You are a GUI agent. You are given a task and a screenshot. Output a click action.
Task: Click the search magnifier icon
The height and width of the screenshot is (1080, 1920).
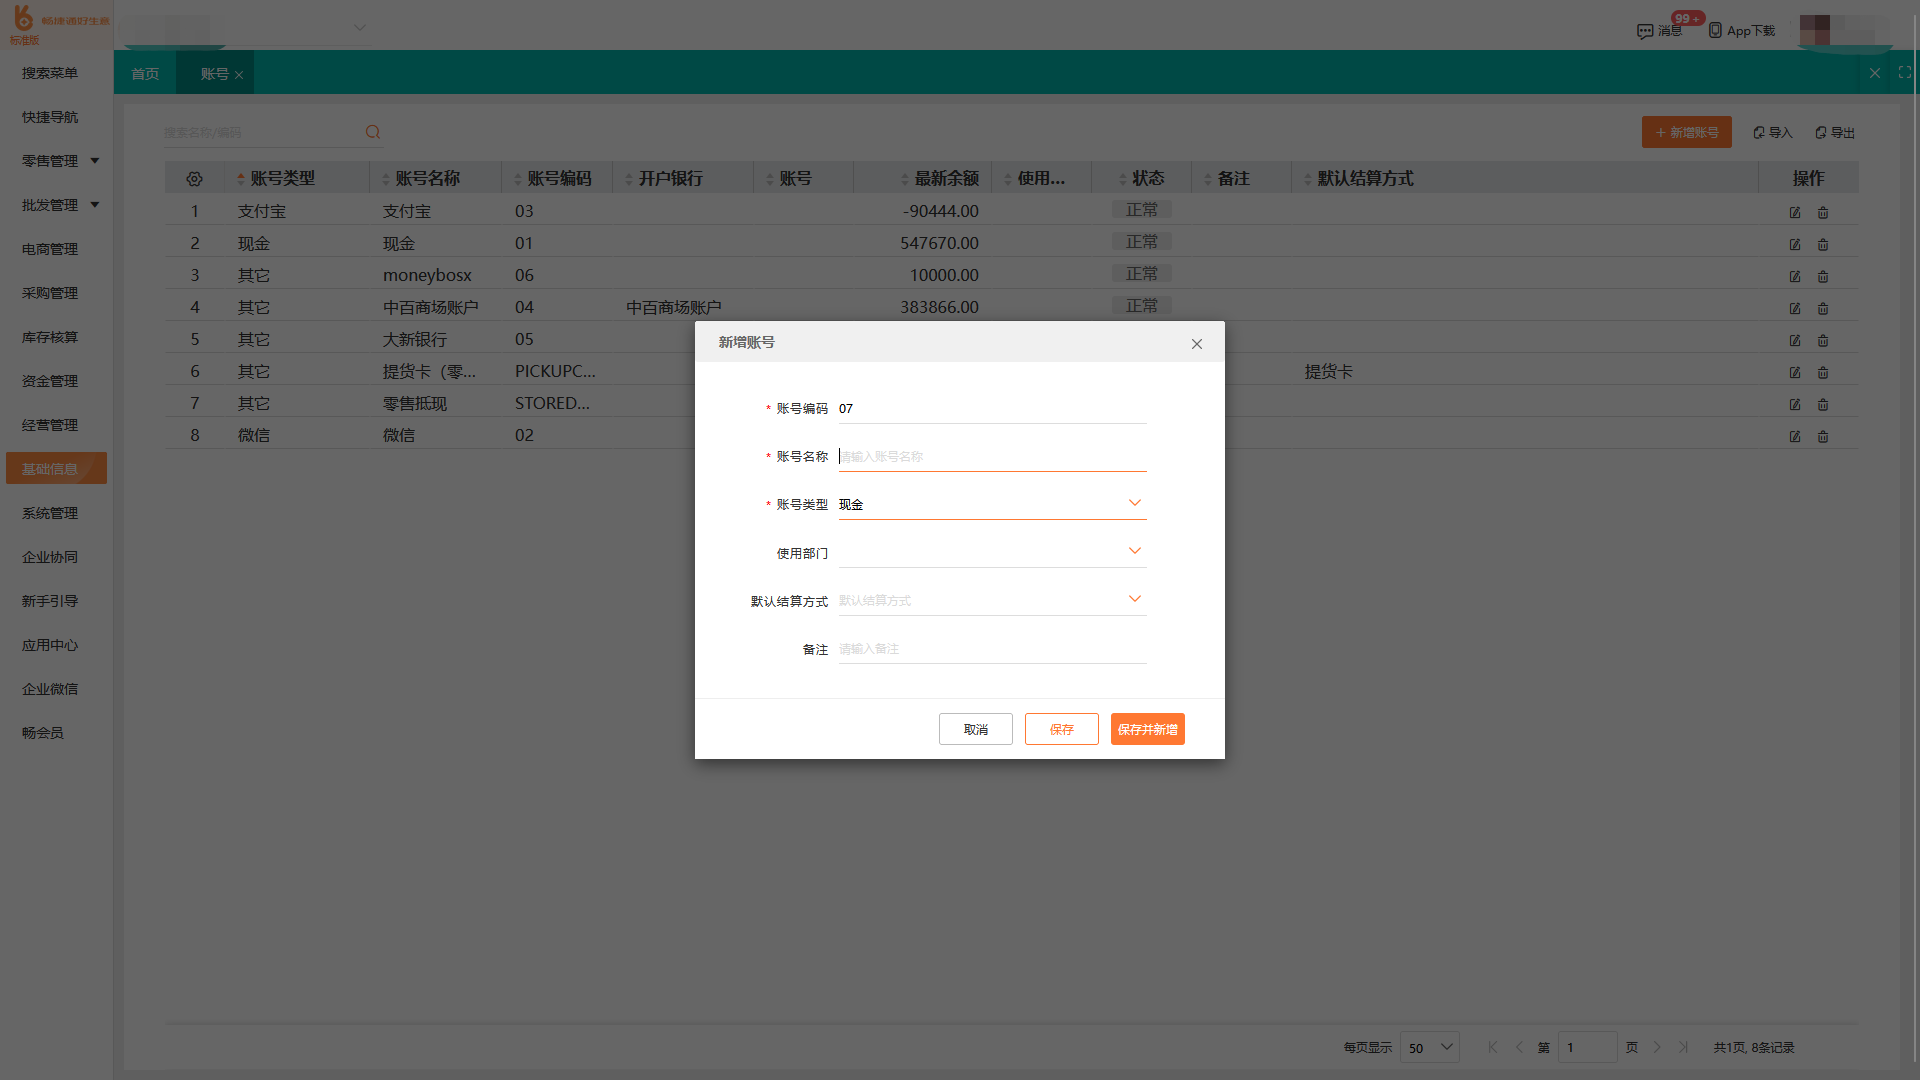[373, 132]
